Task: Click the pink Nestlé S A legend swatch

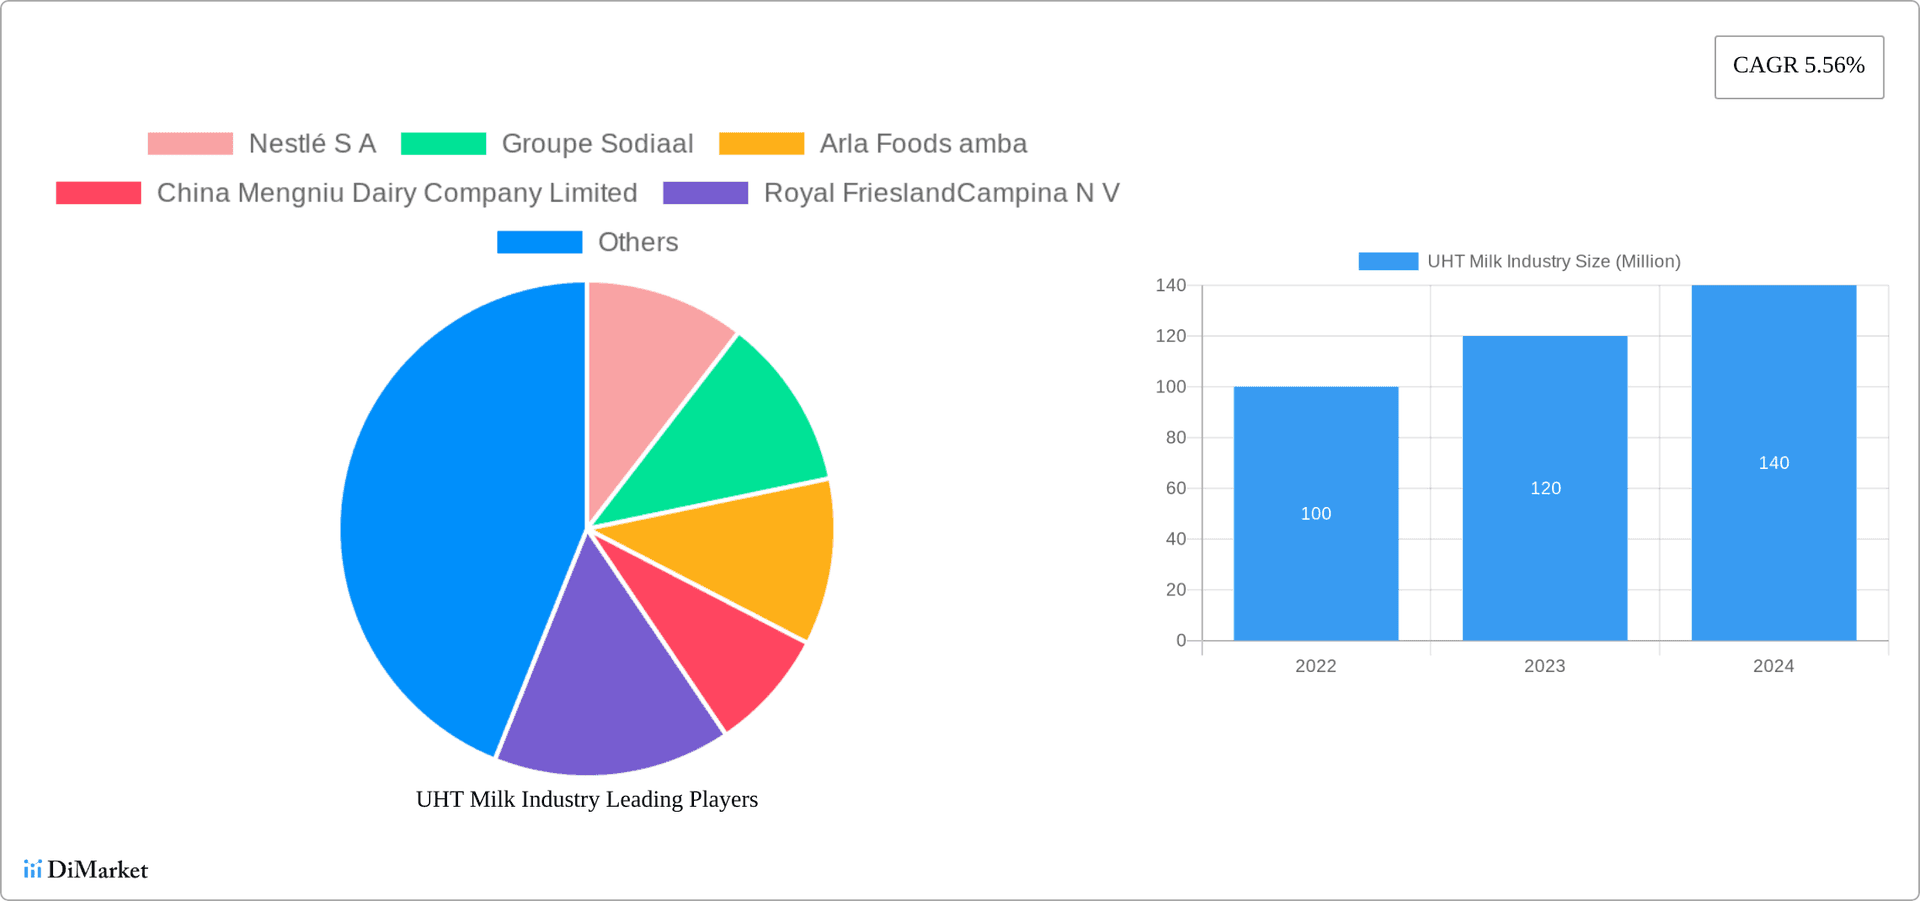Action: tap(189, 143)
